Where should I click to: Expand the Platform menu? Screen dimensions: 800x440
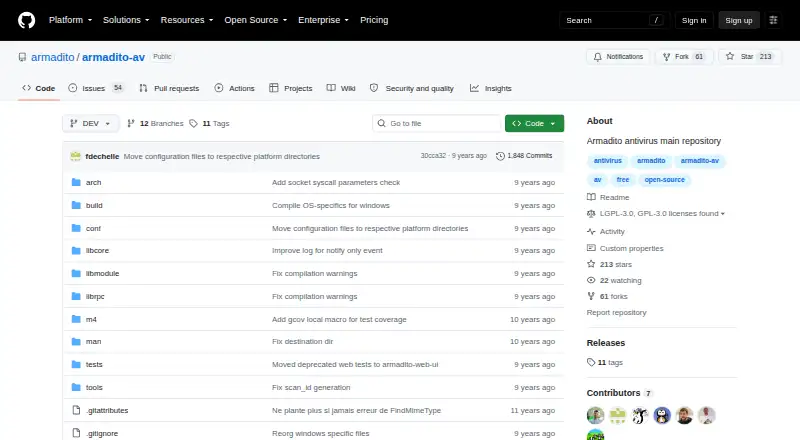point(70,20)
